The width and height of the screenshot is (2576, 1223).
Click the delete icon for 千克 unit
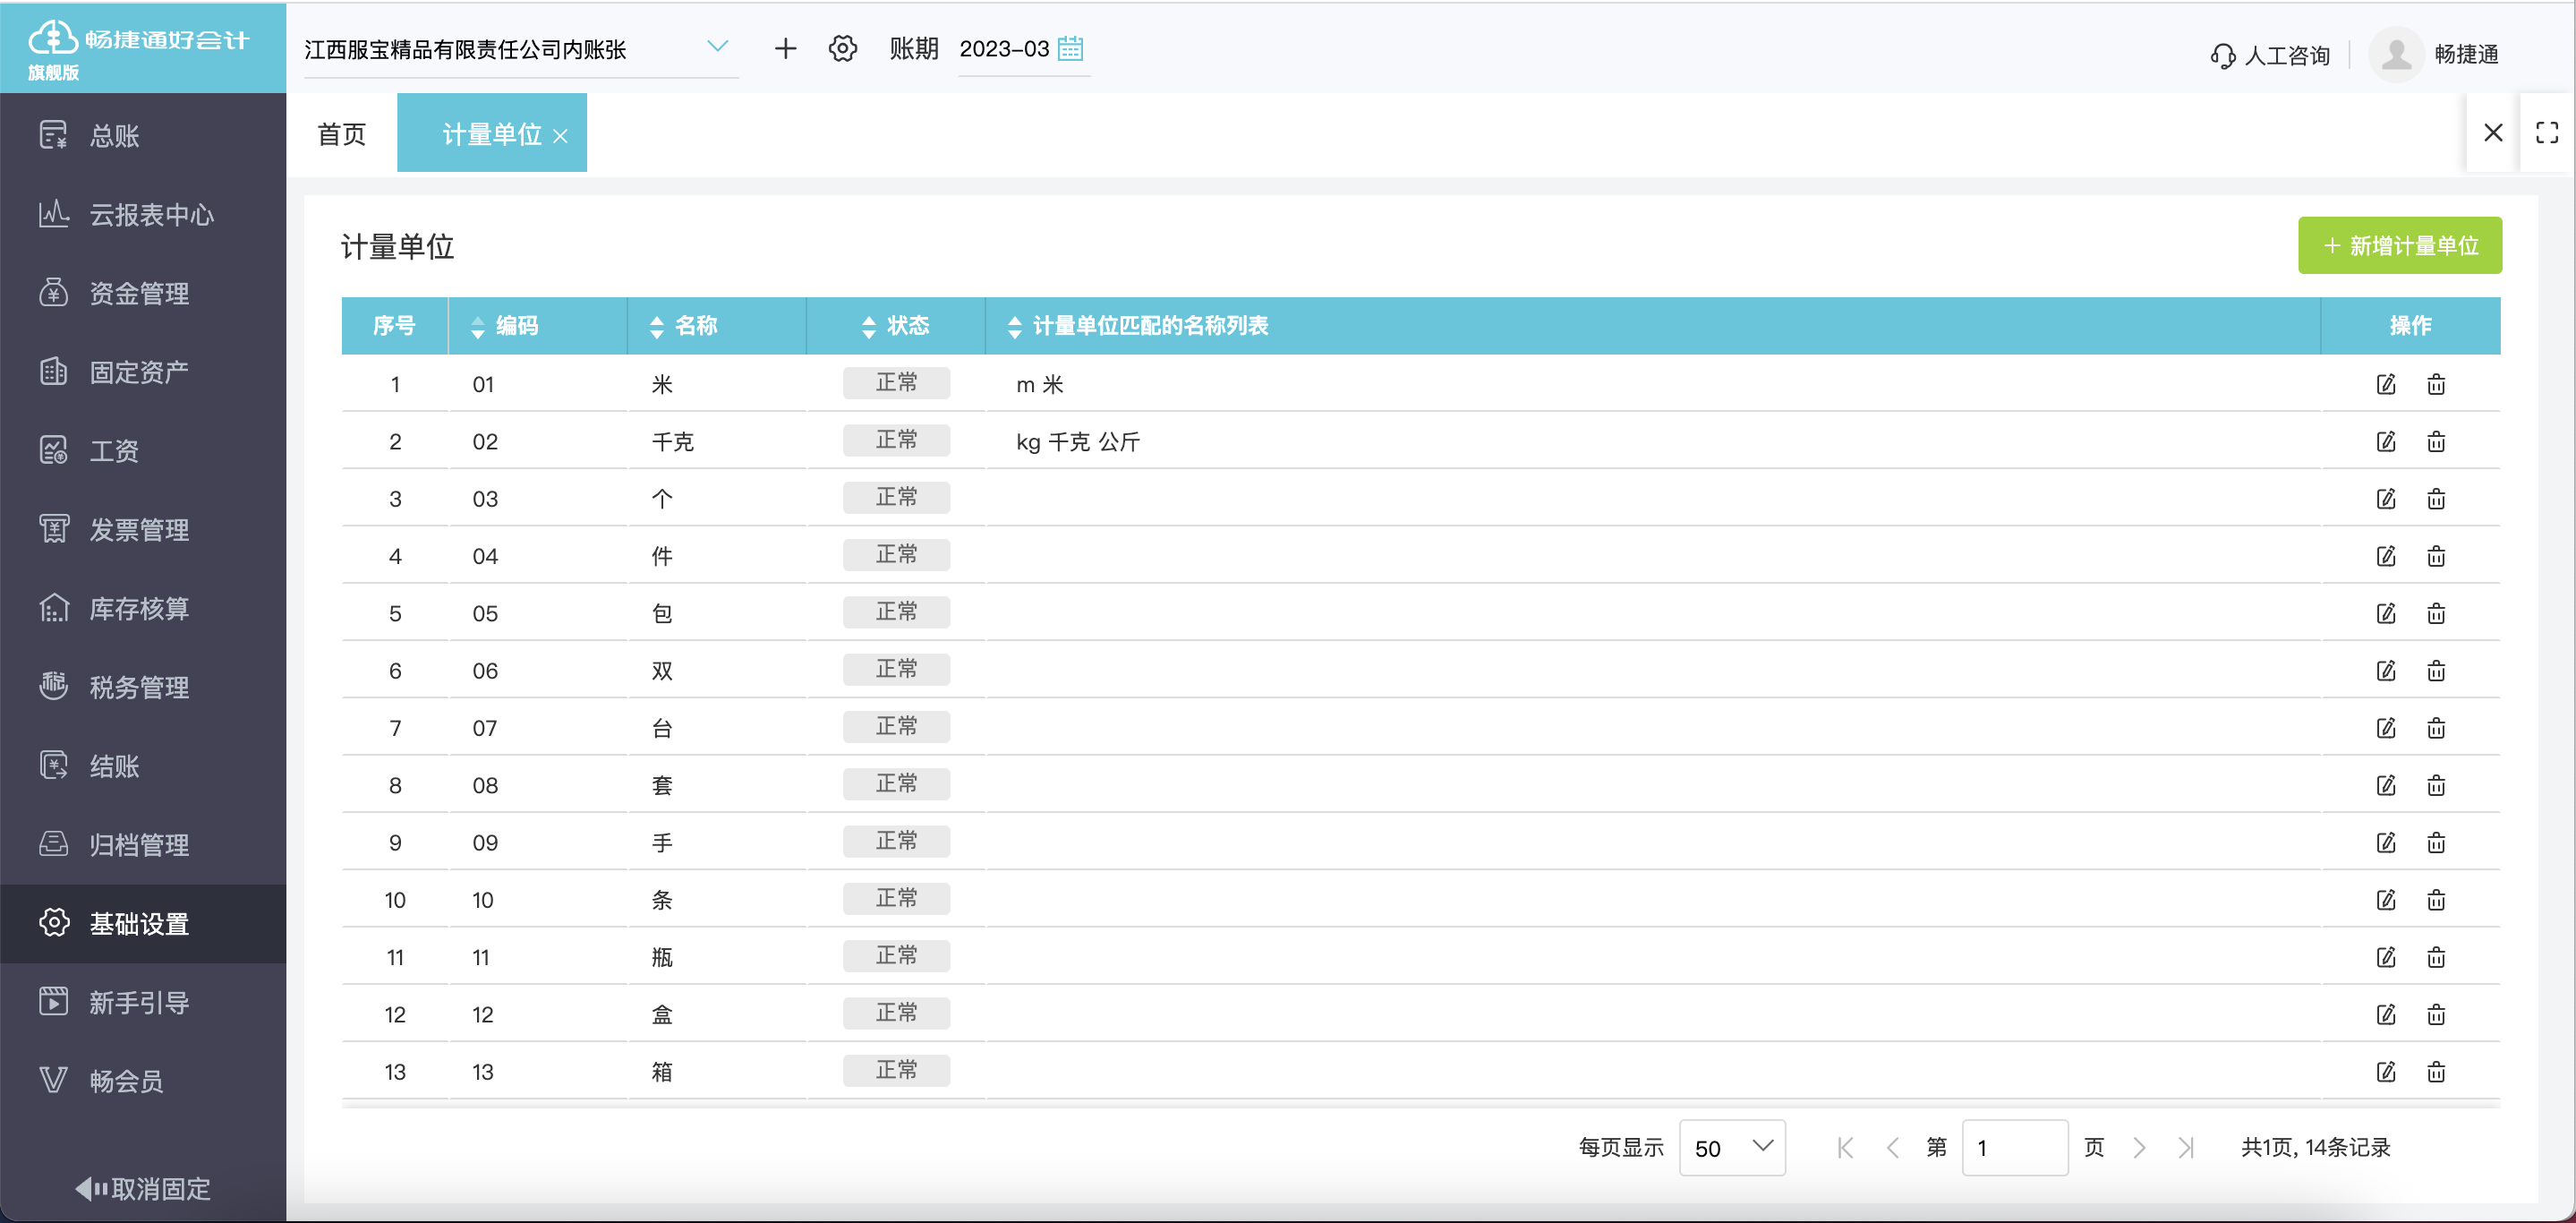(x=2436, y=440)
